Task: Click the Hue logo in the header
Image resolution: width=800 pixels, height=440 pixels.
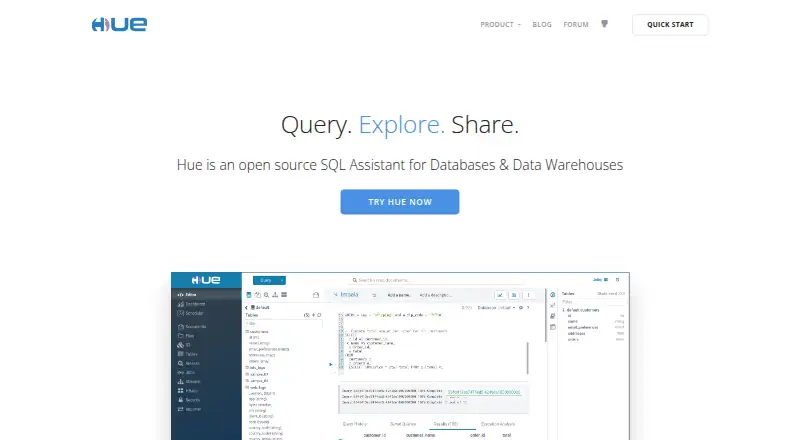Action: coord(119,25)
